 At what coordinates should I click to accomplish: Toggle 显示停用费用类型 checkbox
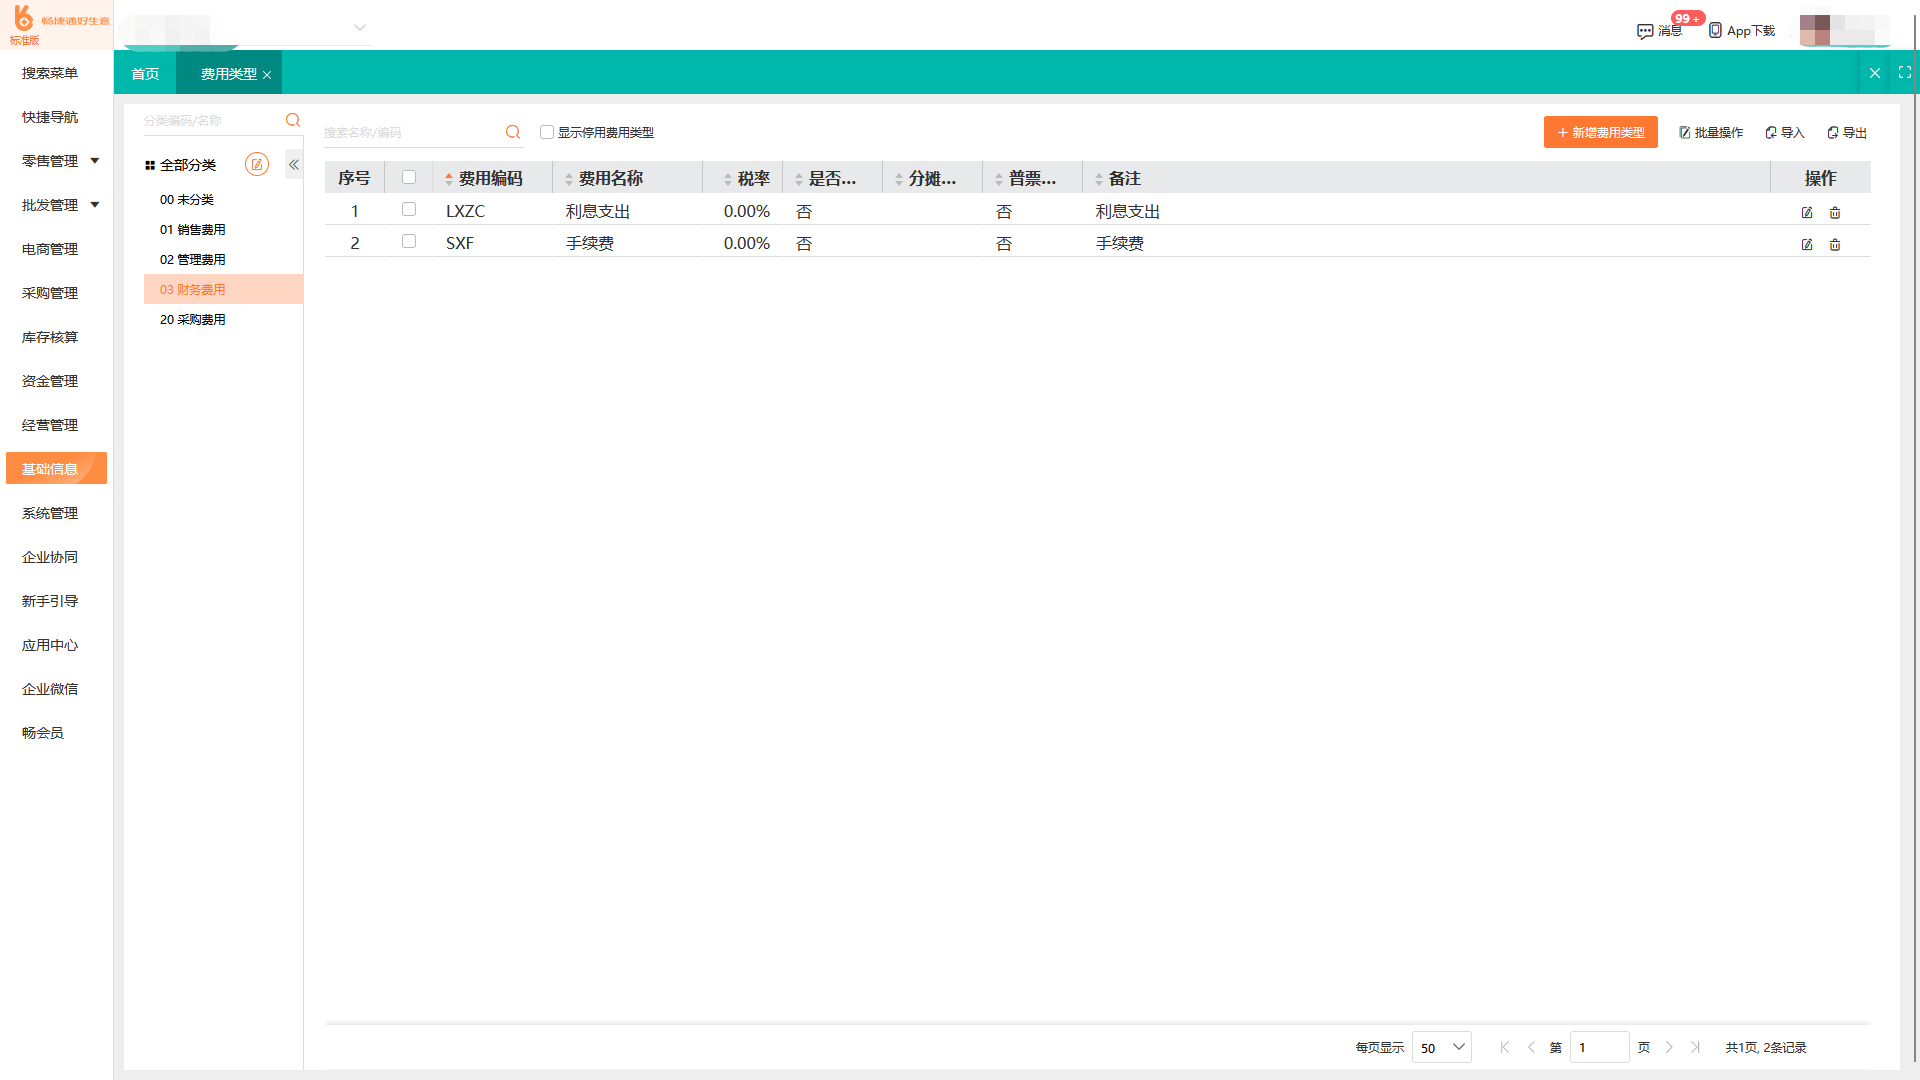546,132
